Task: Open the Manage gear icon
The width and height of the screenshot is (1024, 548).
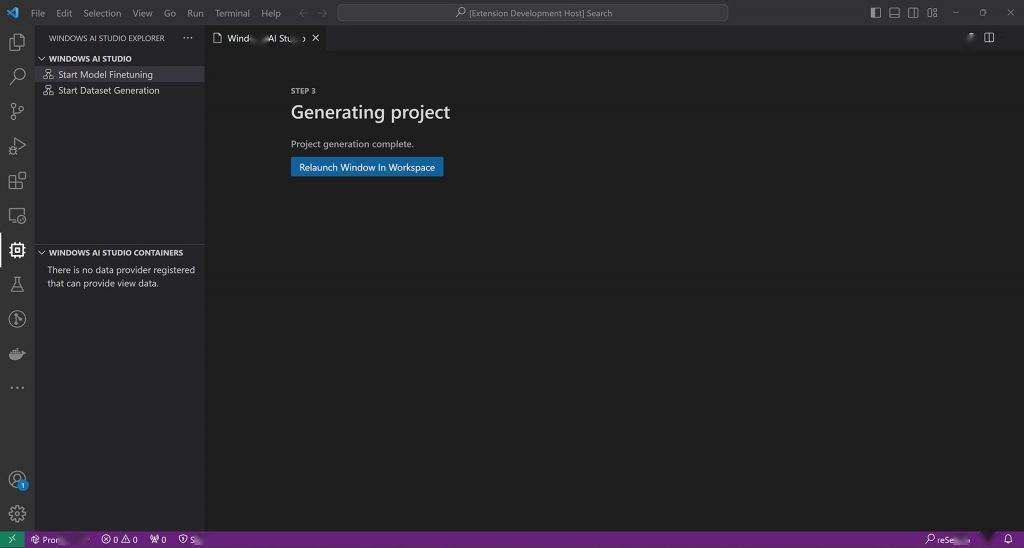Action: pos(17,514)
